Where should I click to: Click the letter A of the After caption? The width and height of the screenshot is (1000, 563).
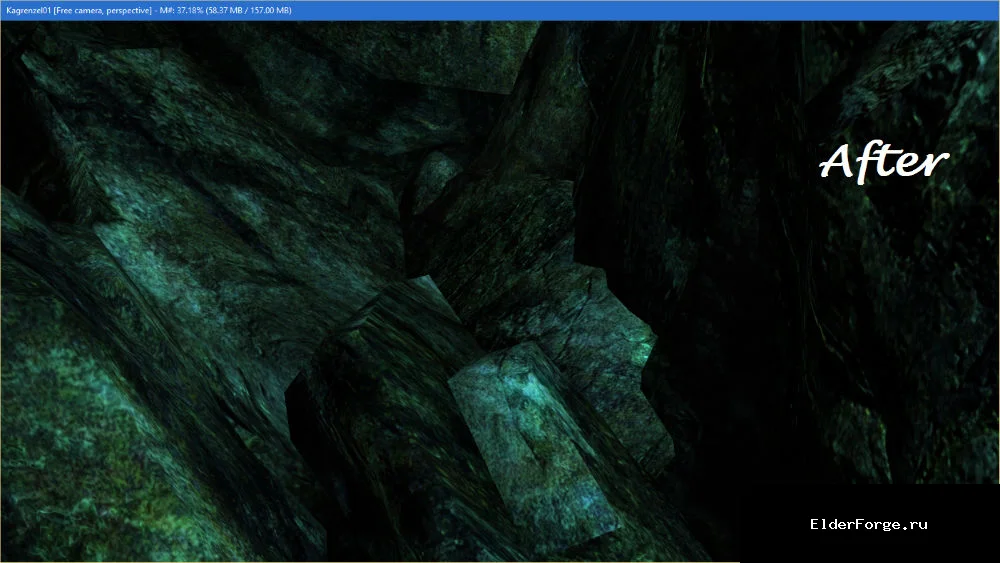(837, 163)
